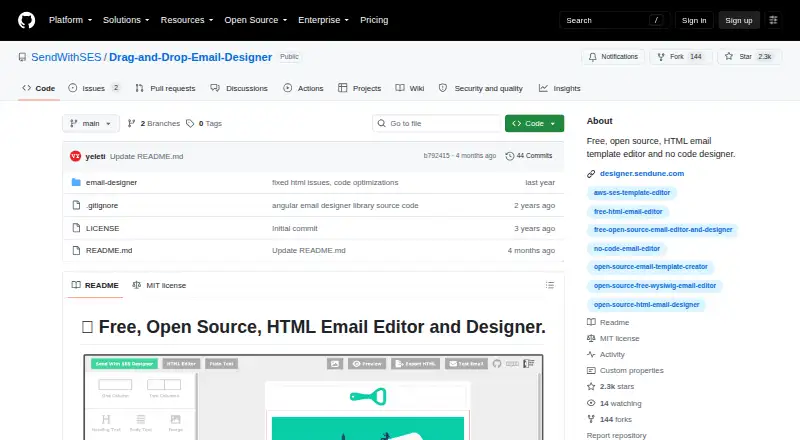Focus the top Search field
Image resolution: width=800 pixels, height=440 pixels.
(x=614, y=20)
